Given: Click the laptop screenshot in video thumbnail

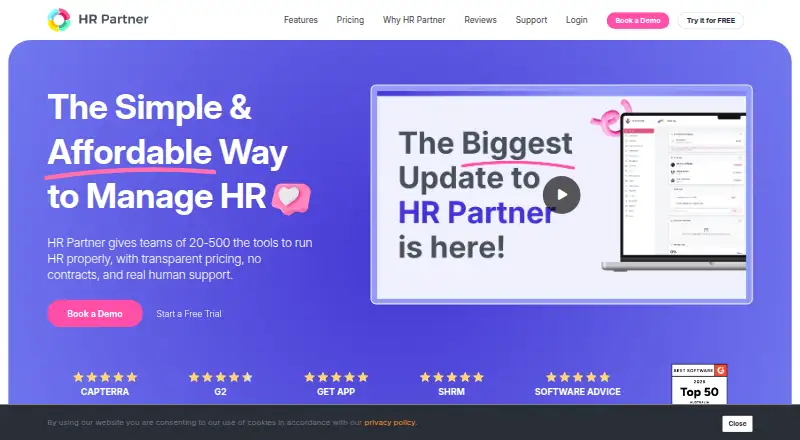Looking at the screenshot, I should pyautogui.click(x=674, y=191).
